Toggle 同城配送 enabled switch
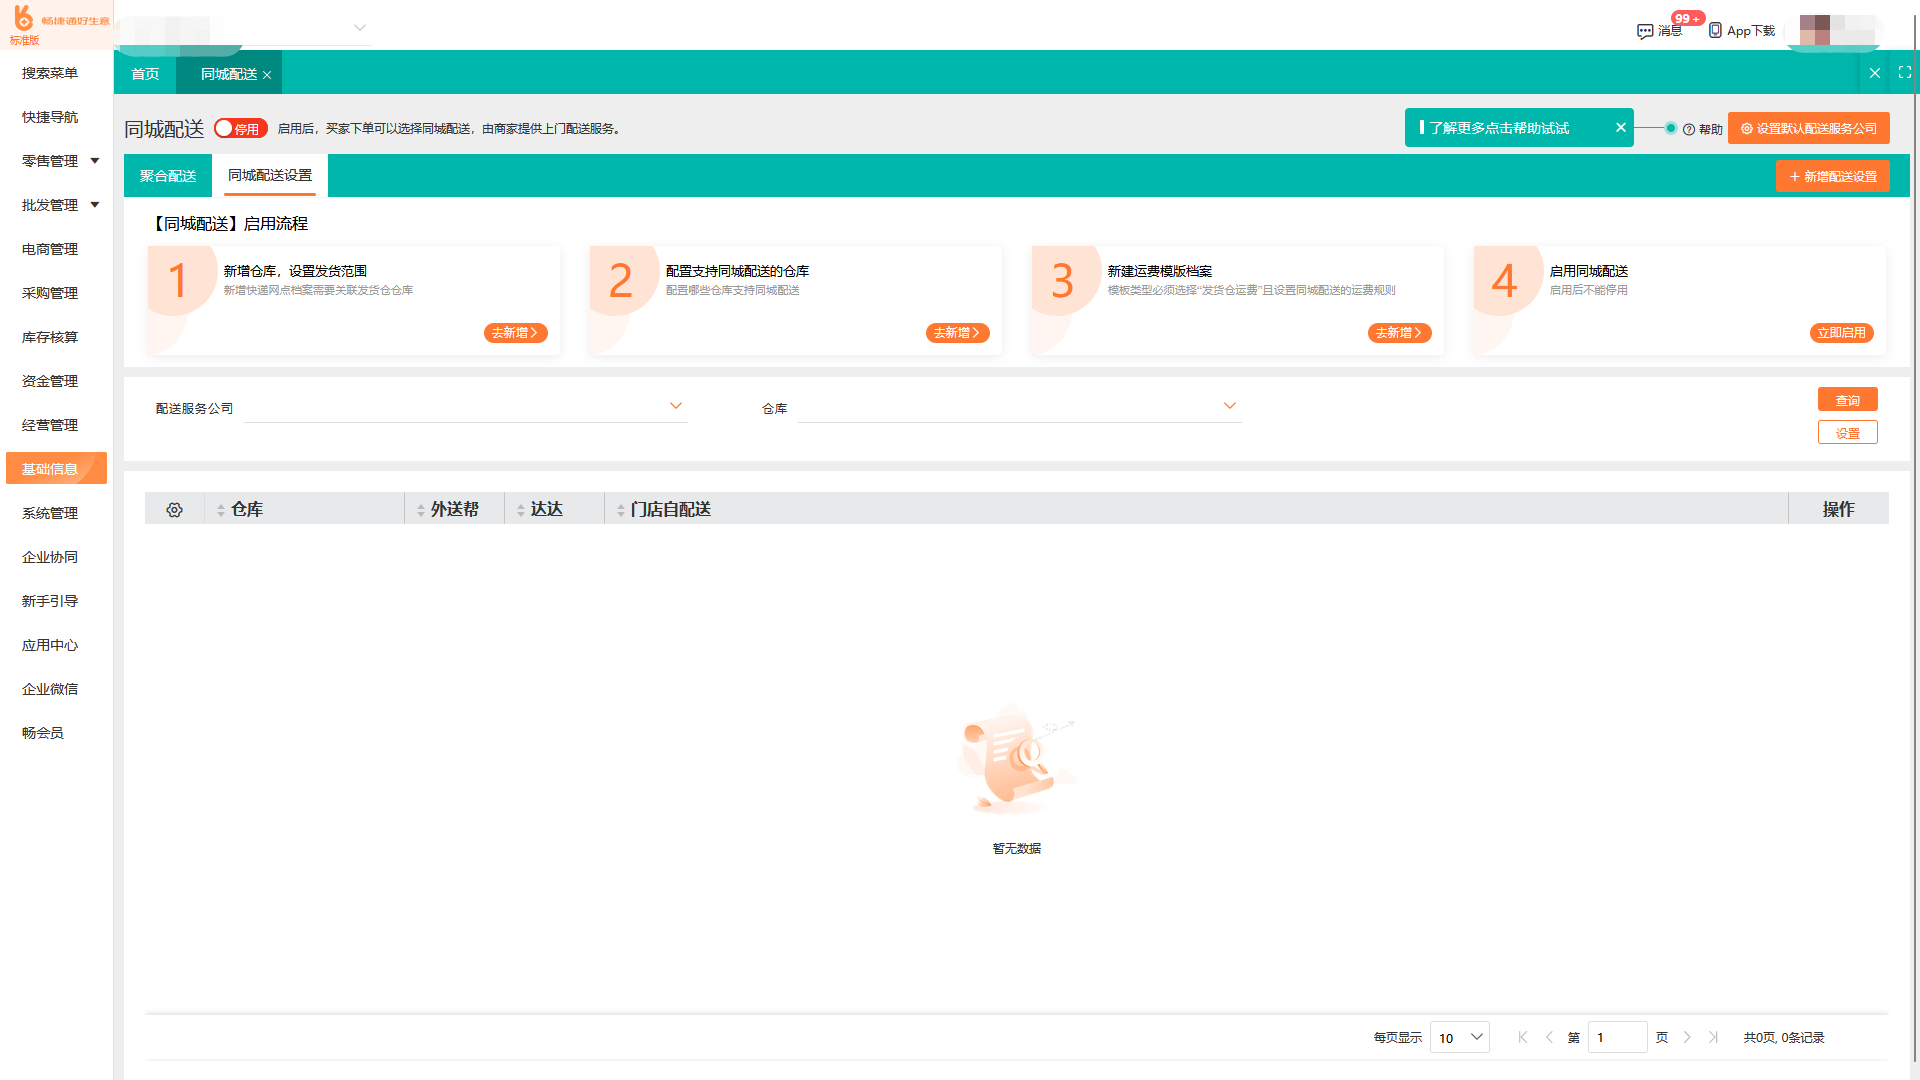Image resolution: width=1920 pixels, height=1080 pixels. (x=243, y=127)
